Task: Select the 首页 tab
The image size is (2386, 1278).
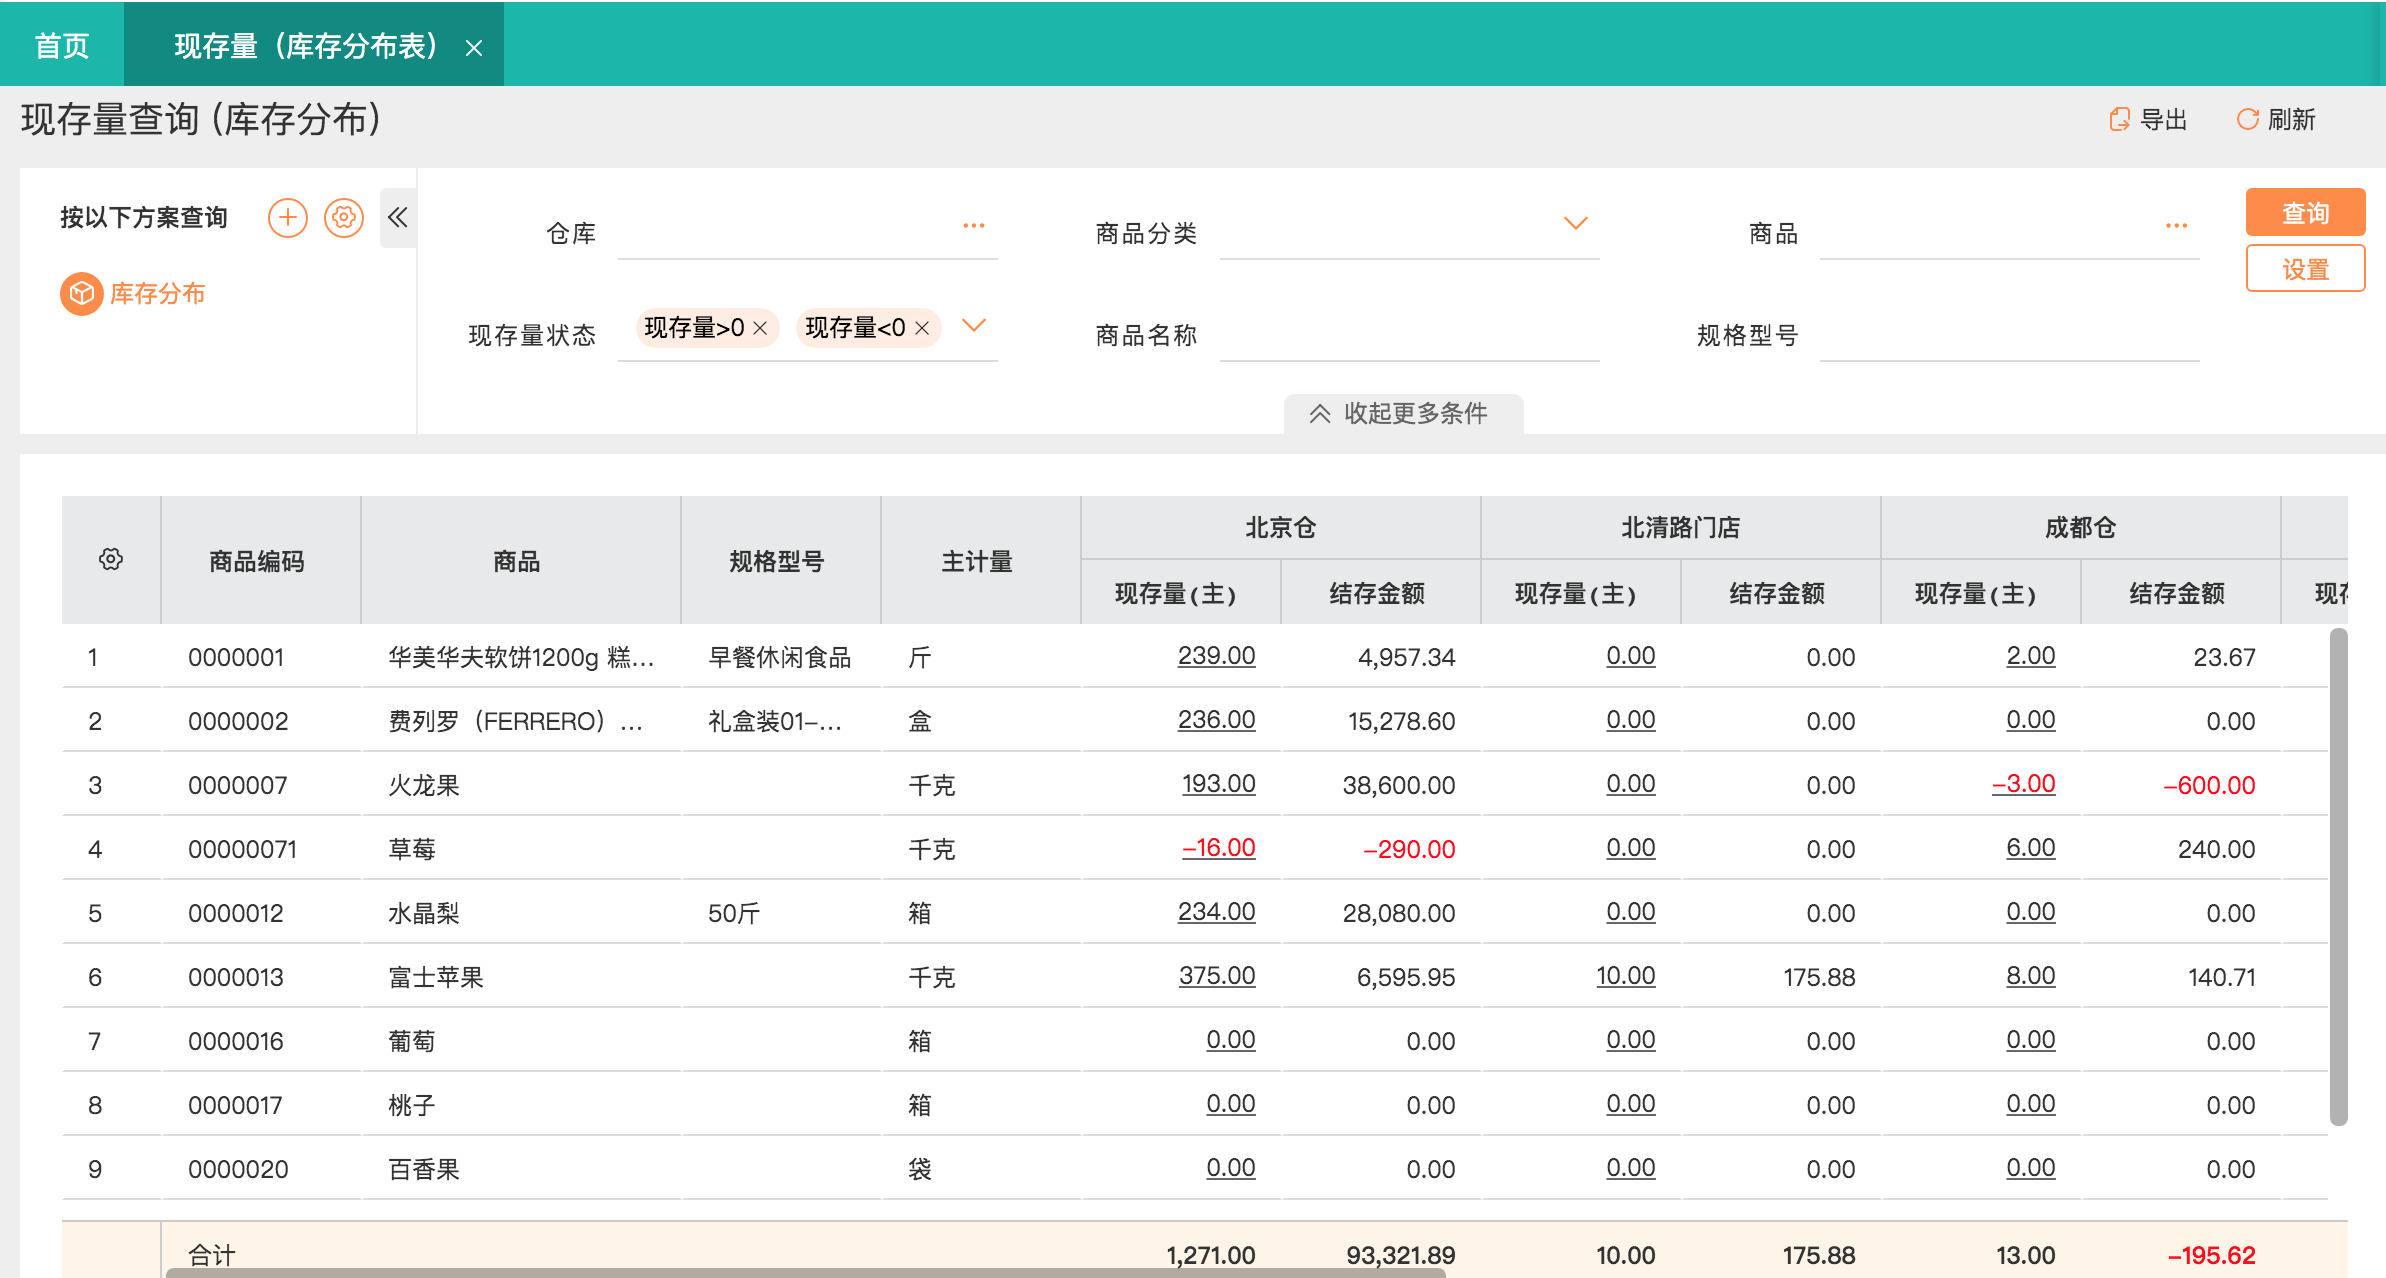Action: (65, 44)
